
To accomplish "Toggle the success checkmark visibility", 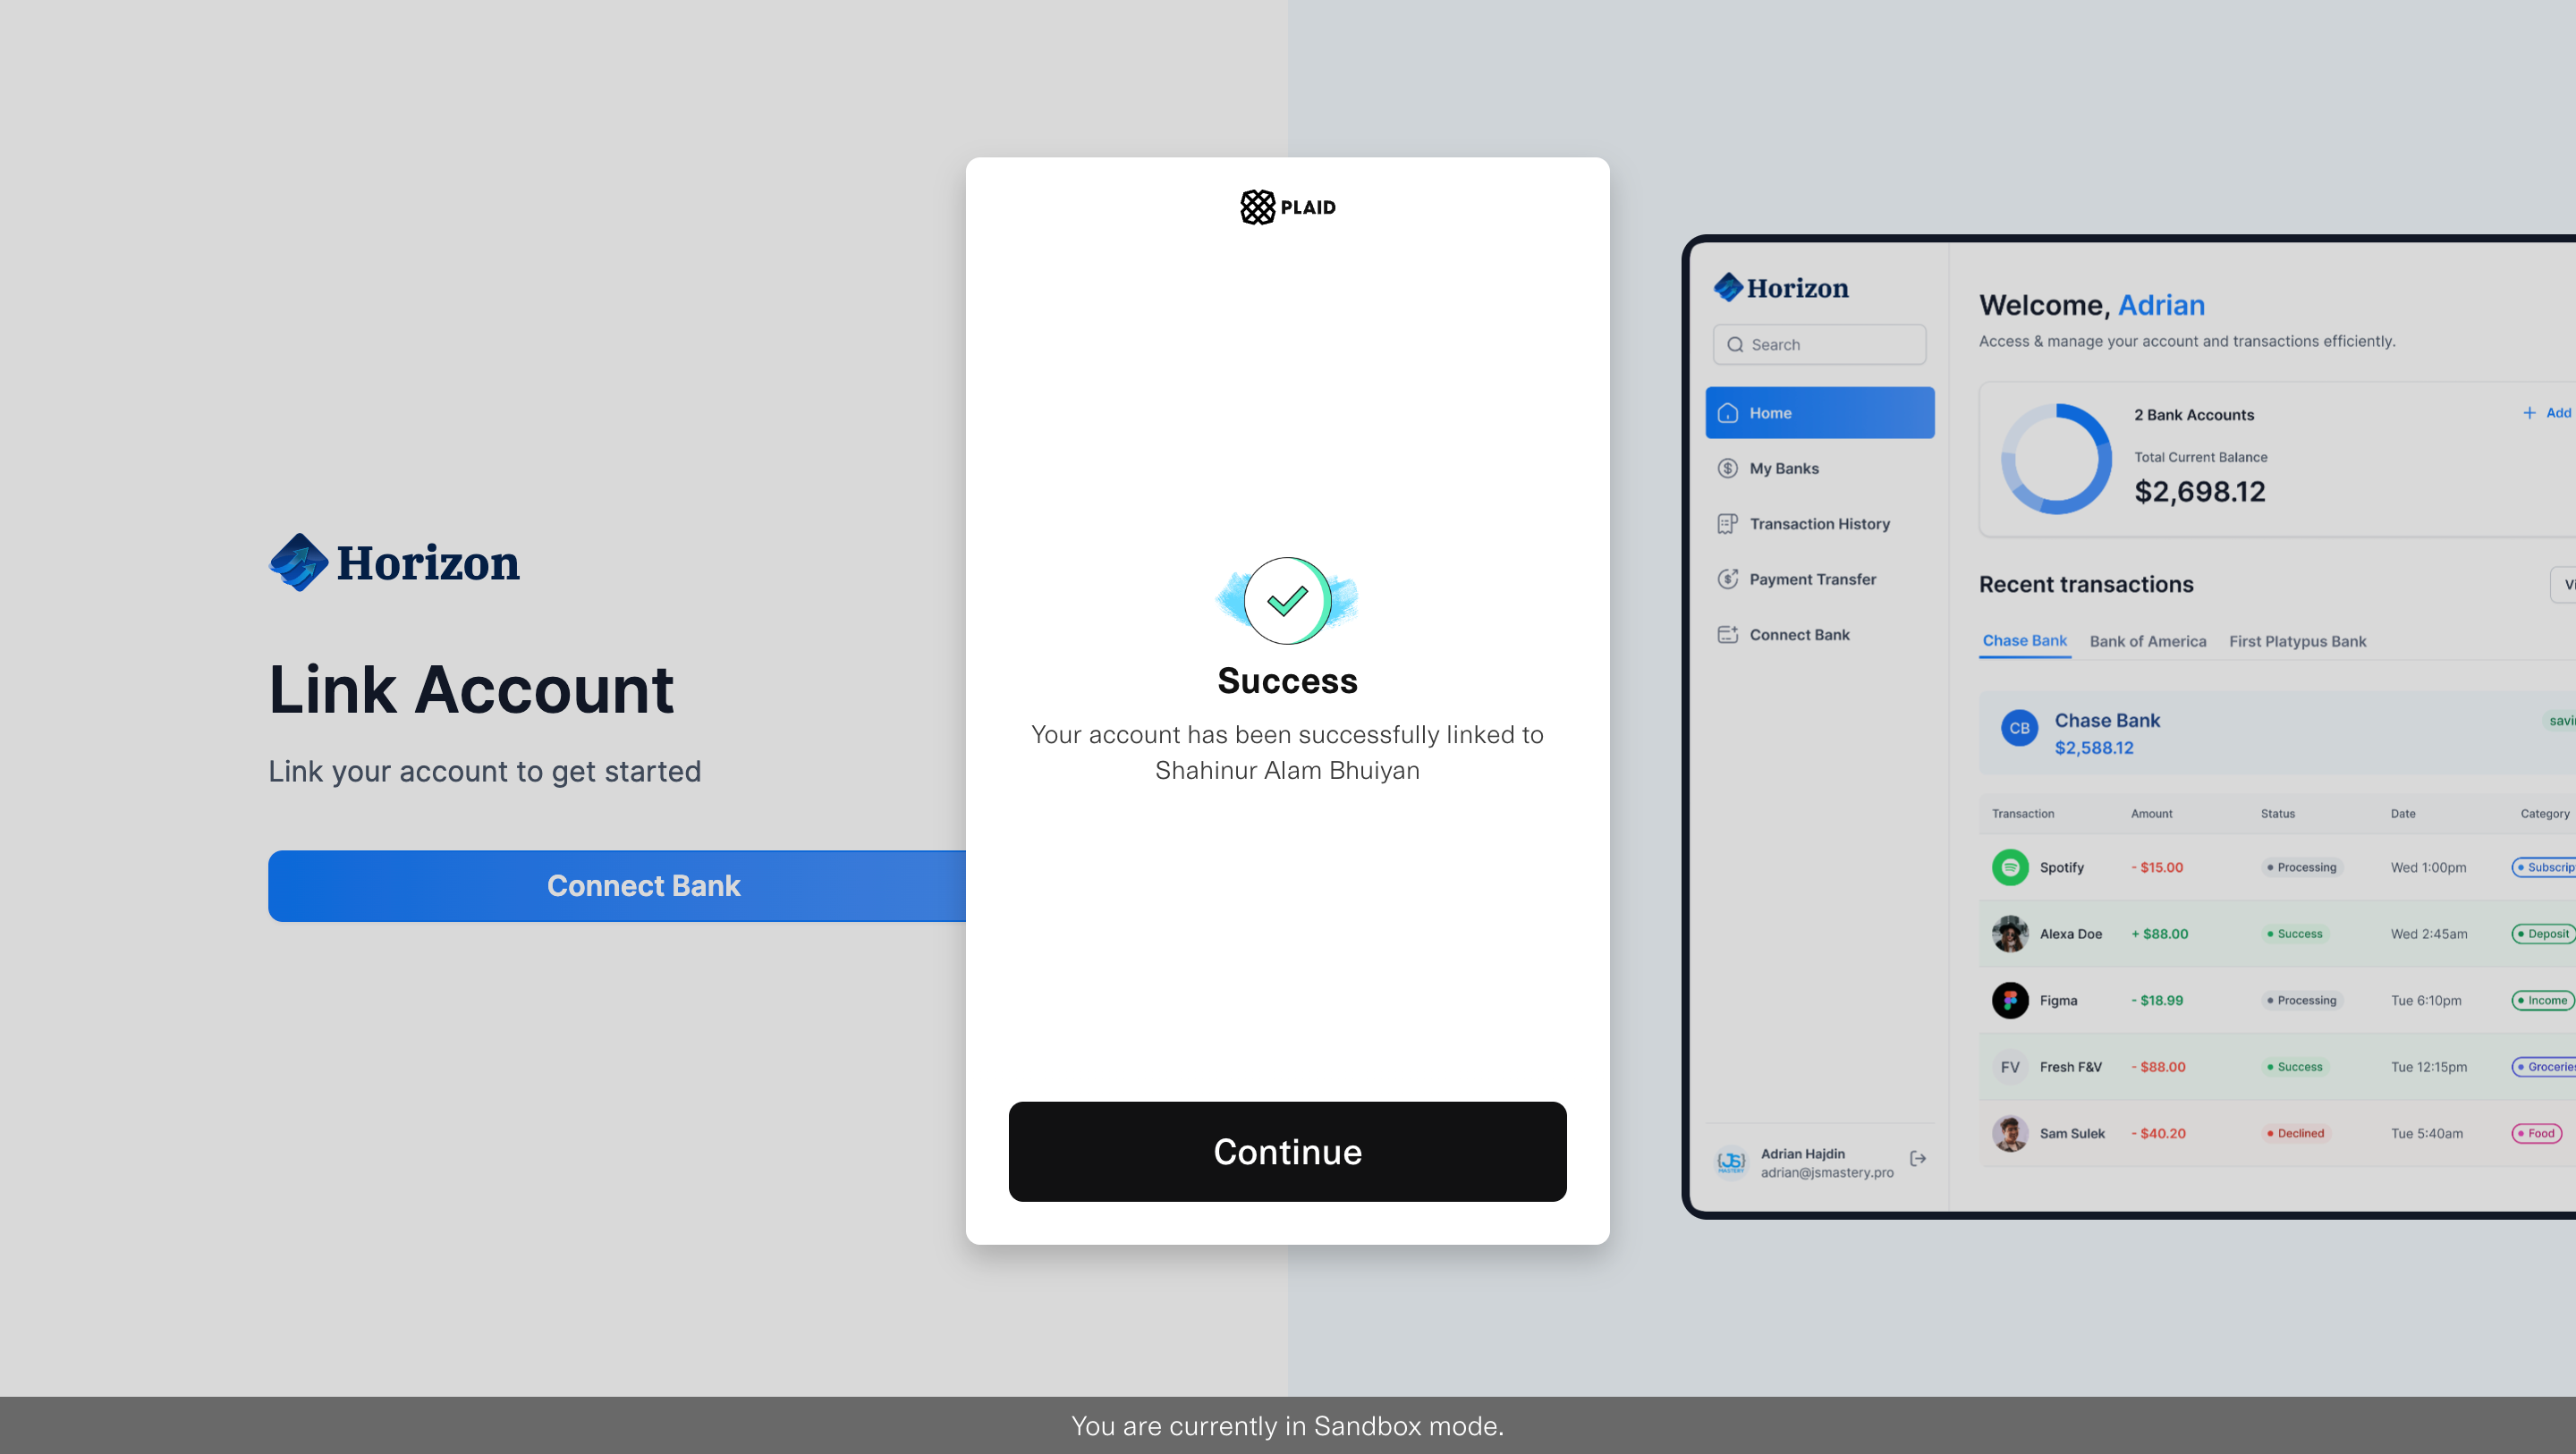I will click(x=1286, y=604).
